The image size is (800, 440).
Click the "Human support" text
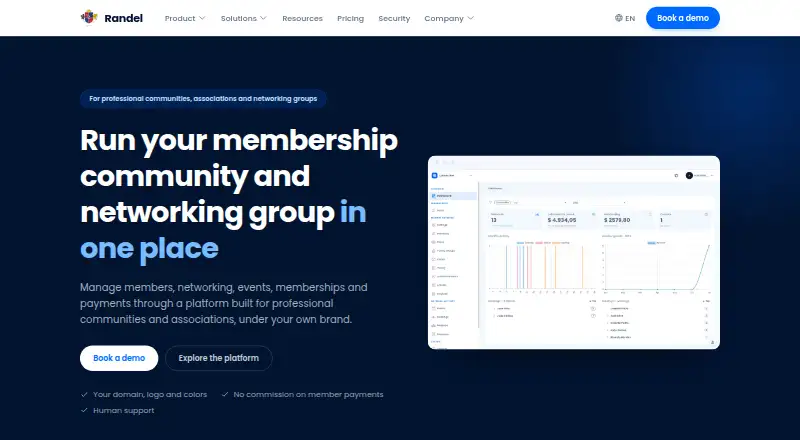pos(123,410)
